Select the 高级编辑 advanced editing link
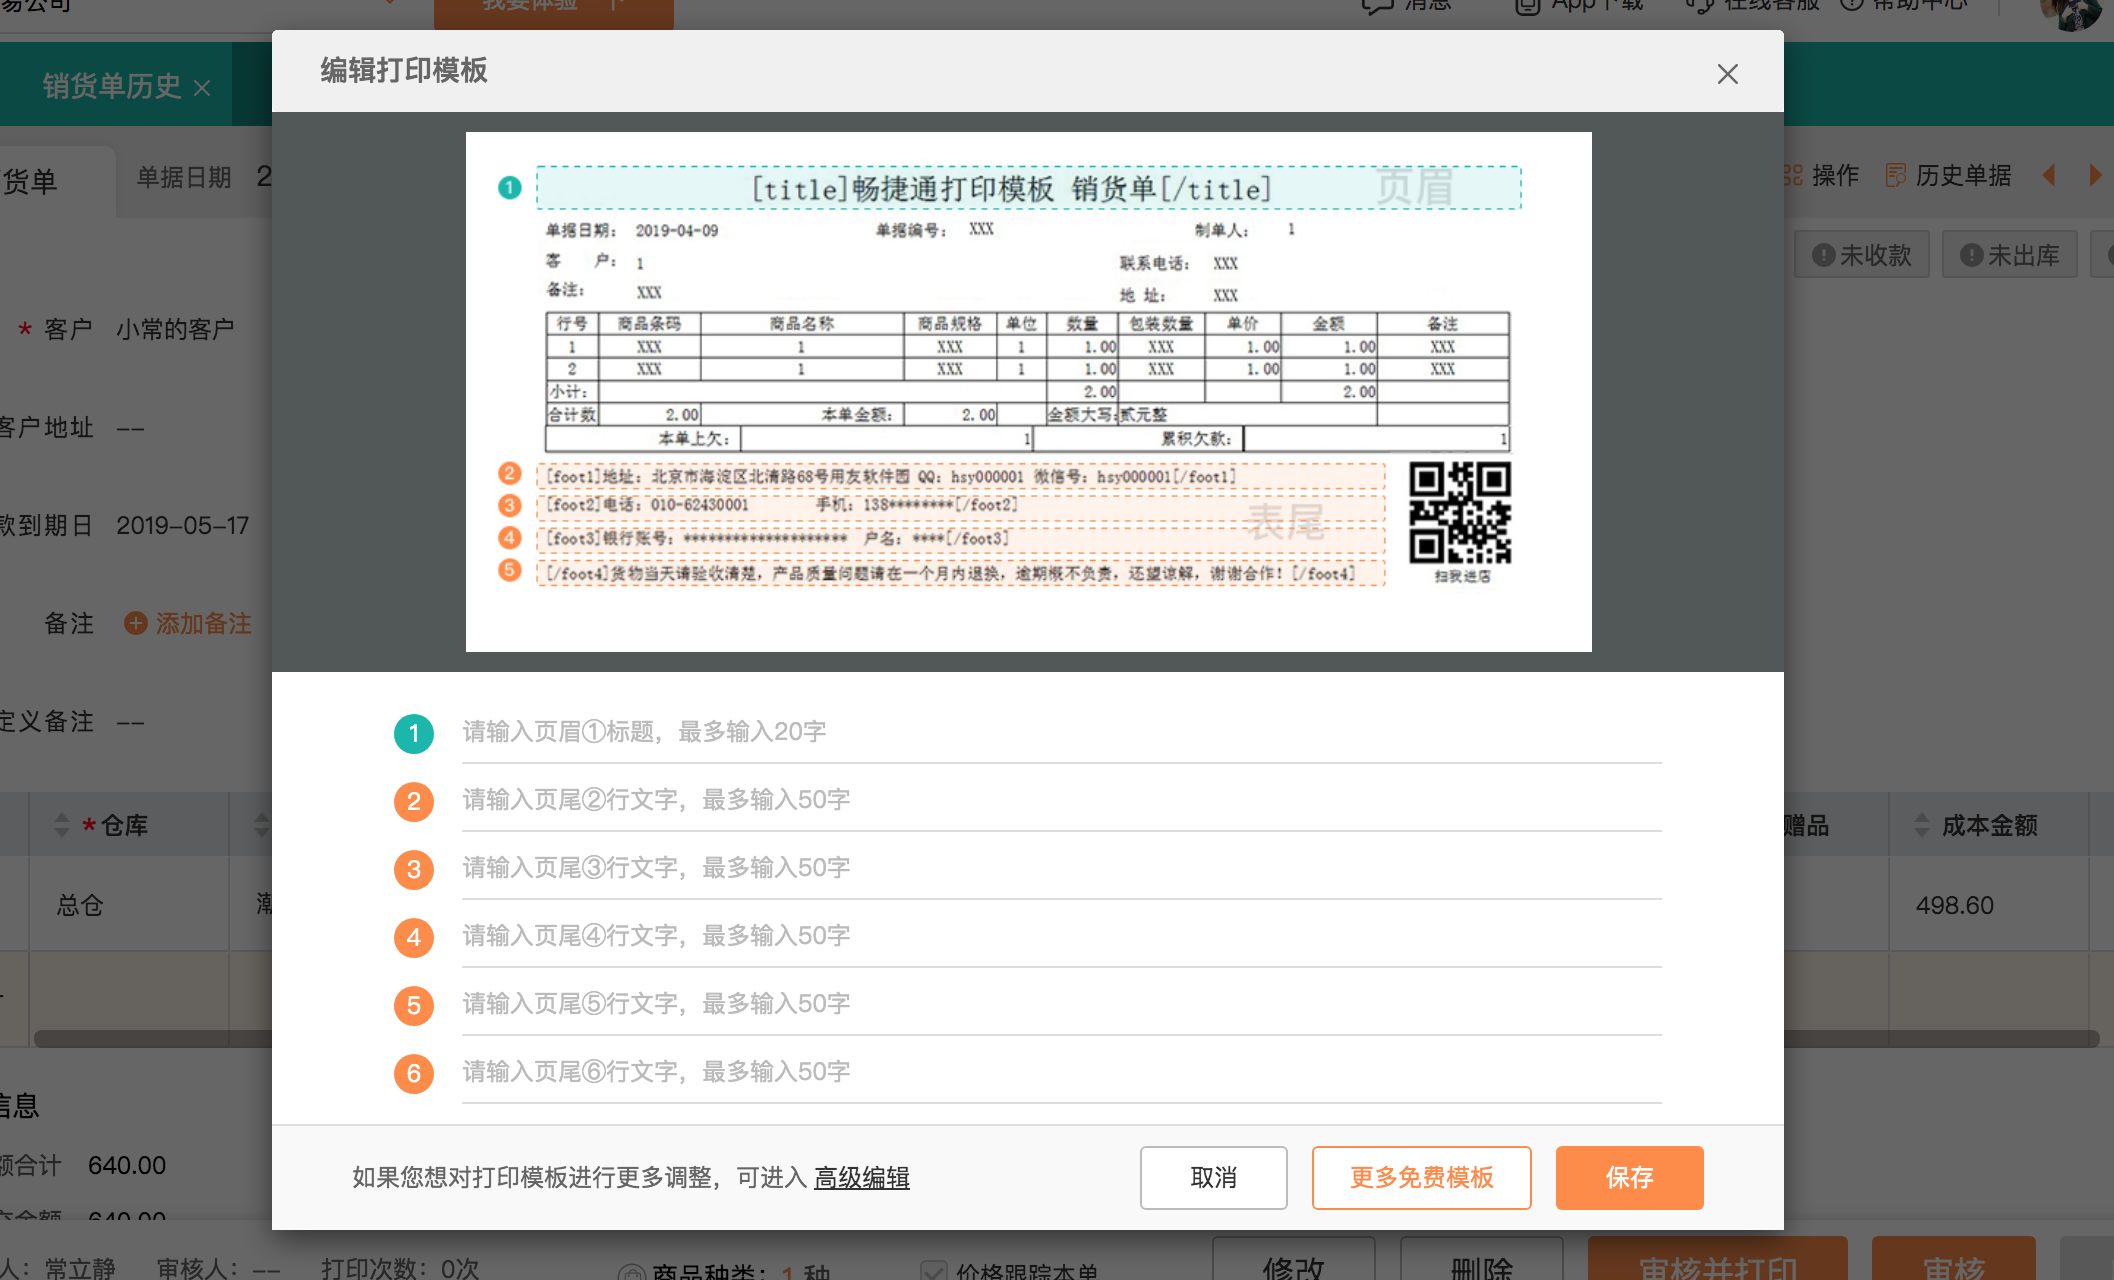 pos(862,1177)
